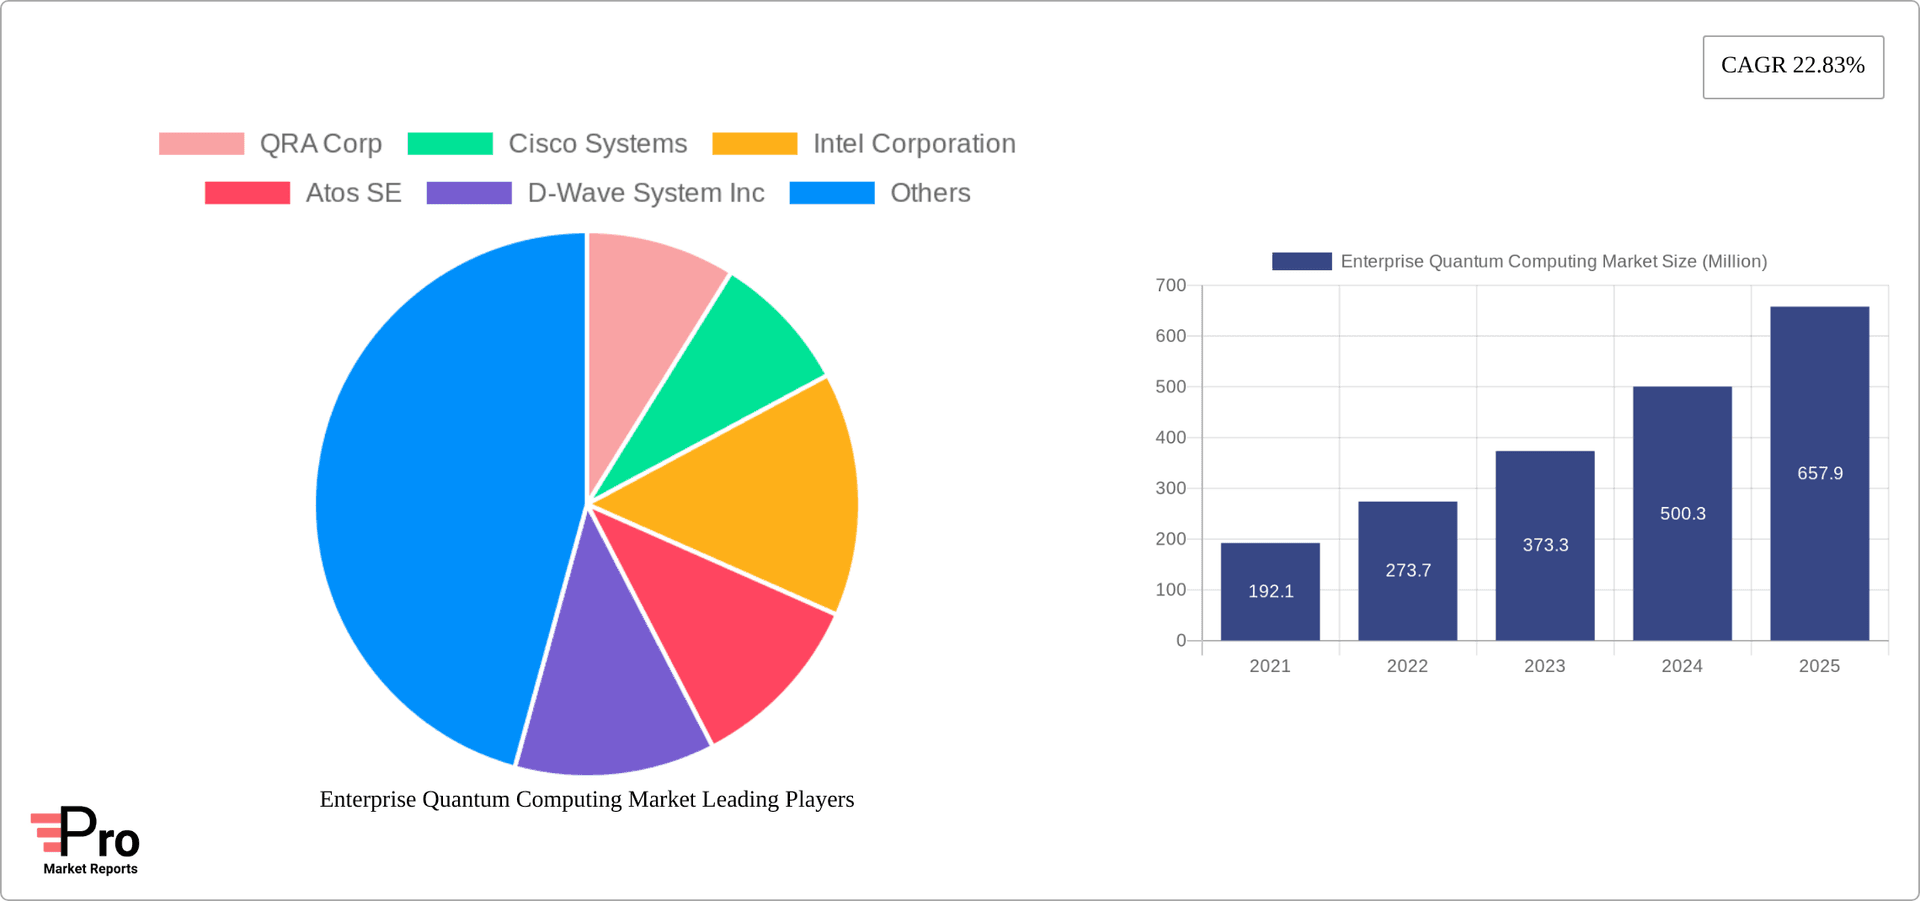Click the Cisco Systems legend color swatch
Viewport: 1920px width, 901px height.
pos(449,143)
